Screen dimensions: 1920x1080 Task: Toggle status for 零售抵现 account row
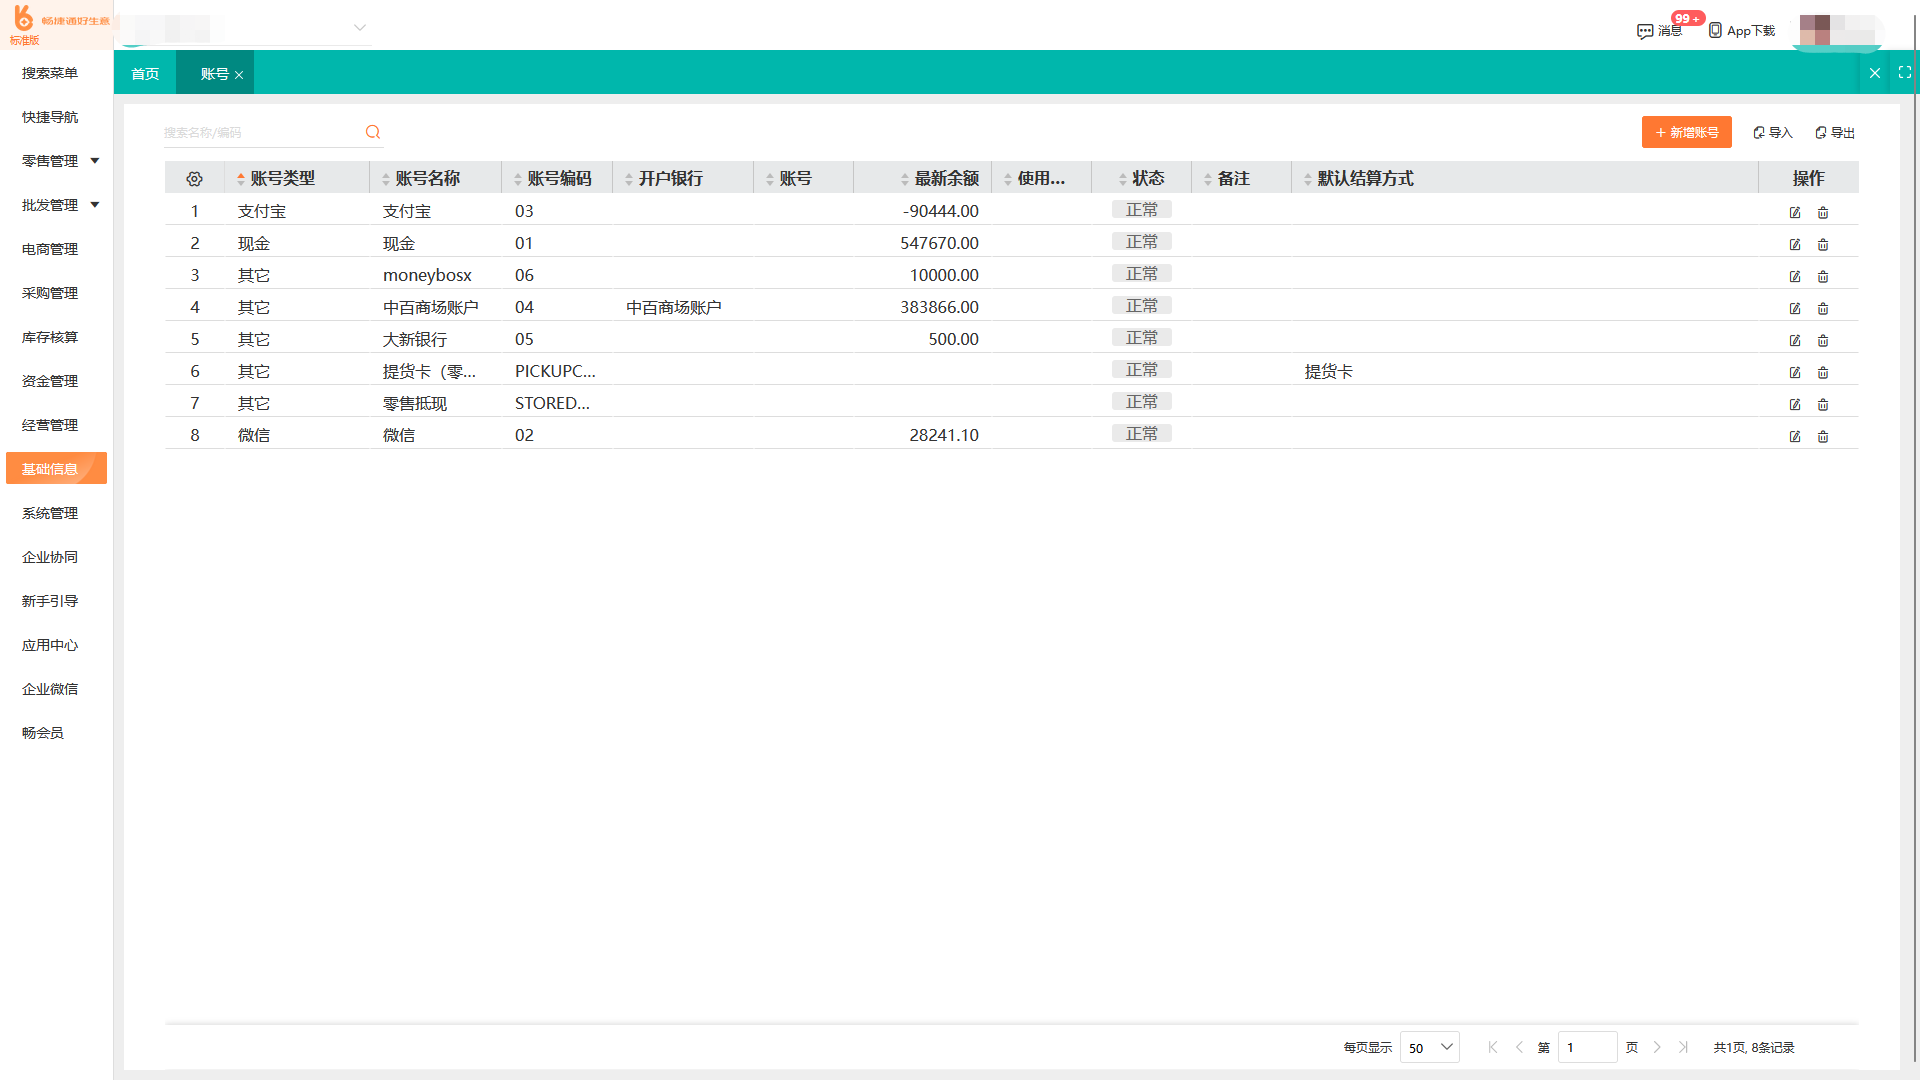pyautogui.click(x=1142, y=401)
